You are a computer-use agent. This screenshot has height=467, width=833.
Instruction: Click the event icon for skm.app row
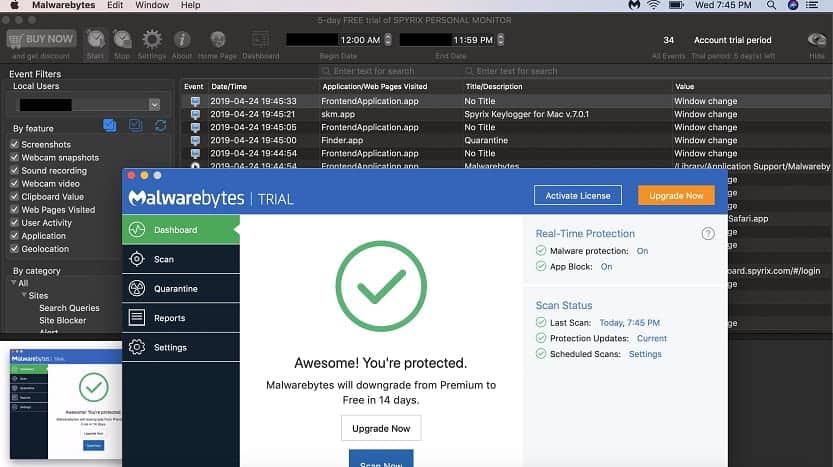tap(196, 114)
